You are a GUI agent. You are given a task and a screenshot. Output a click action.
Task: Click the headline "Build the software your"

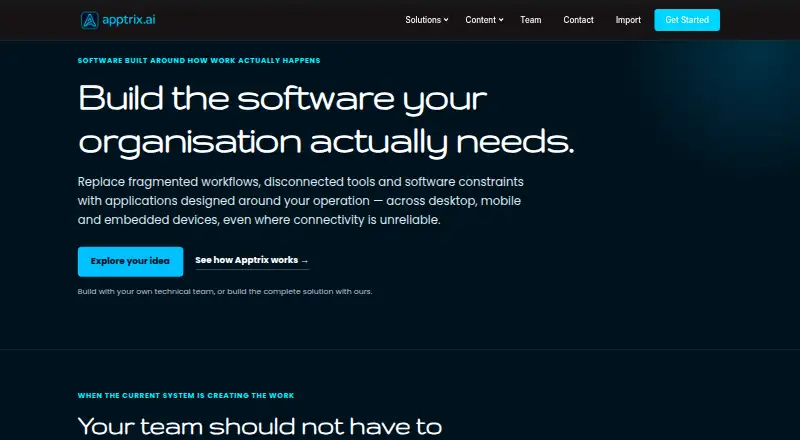click(283, 98)
